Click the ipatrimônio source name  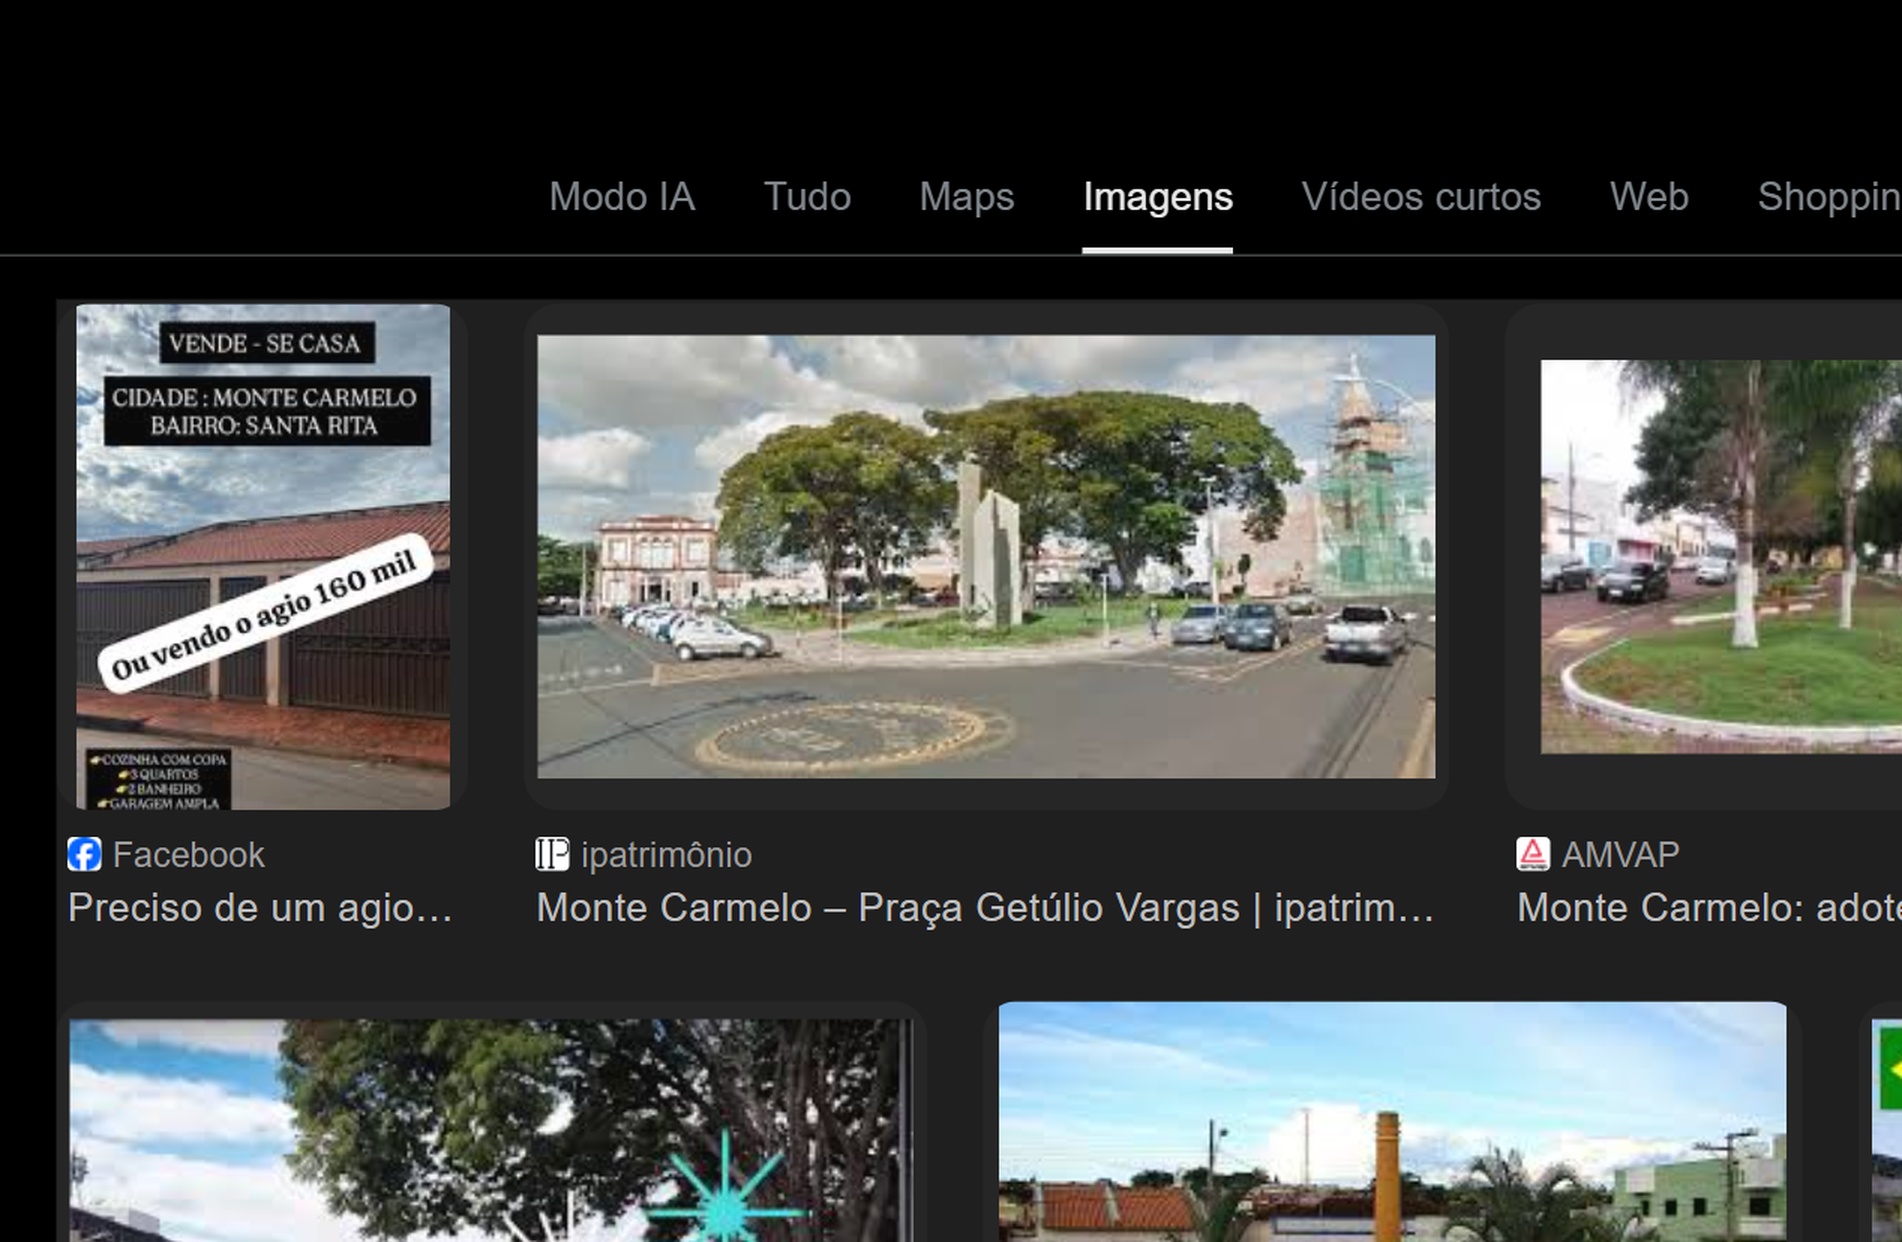[x=666, y=855]
